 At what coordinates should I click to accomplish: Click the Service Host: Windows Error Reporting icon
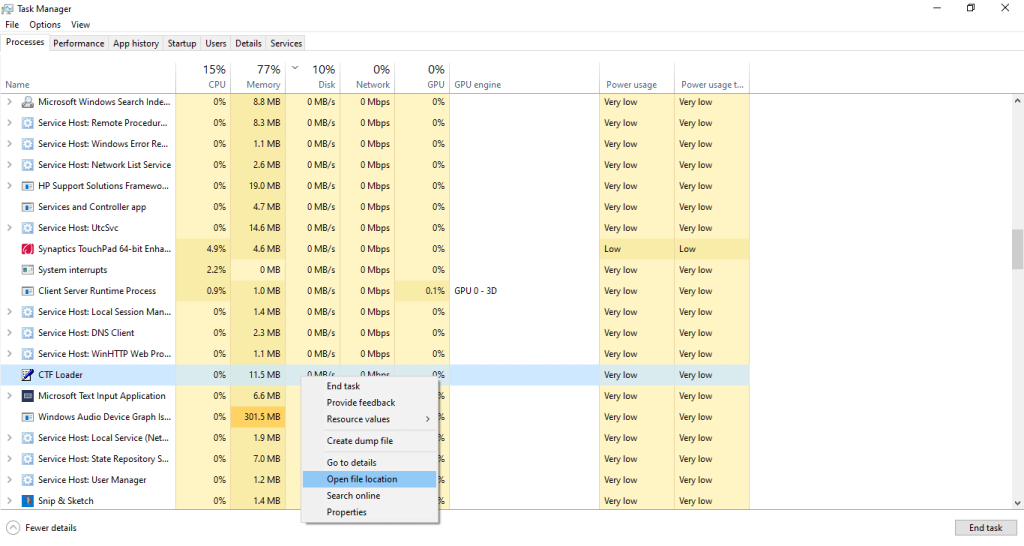point(27,144)
